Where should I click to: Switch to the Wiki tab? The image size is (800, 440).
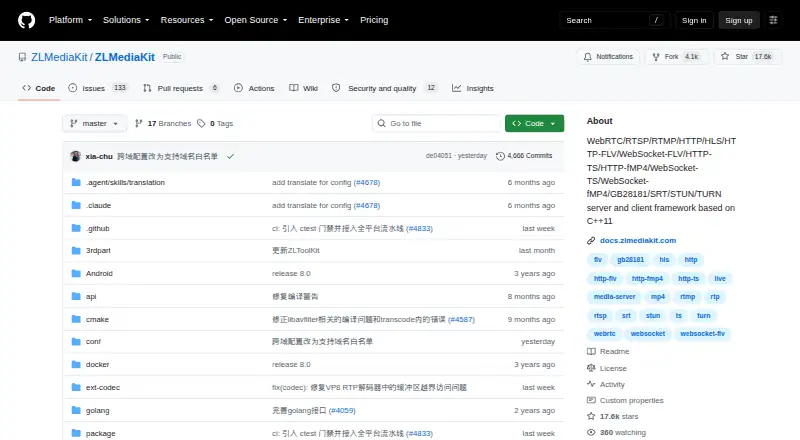coord(304,88)
